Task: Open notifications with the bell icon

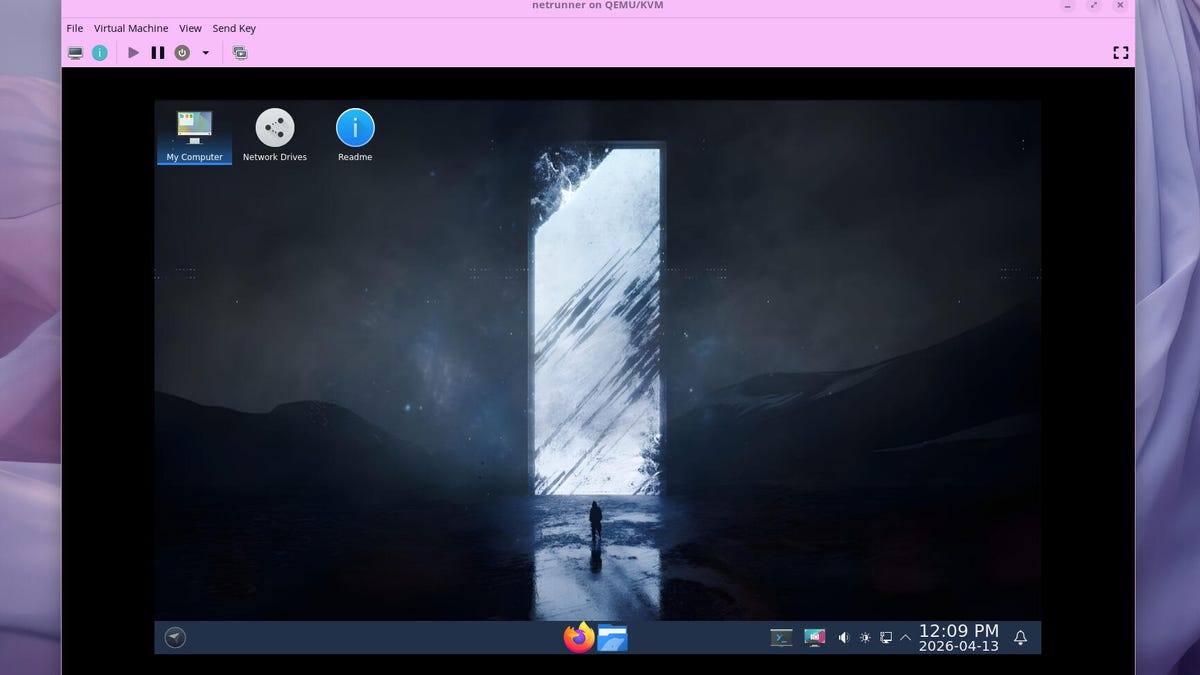Action: (x=1019, y=637)
